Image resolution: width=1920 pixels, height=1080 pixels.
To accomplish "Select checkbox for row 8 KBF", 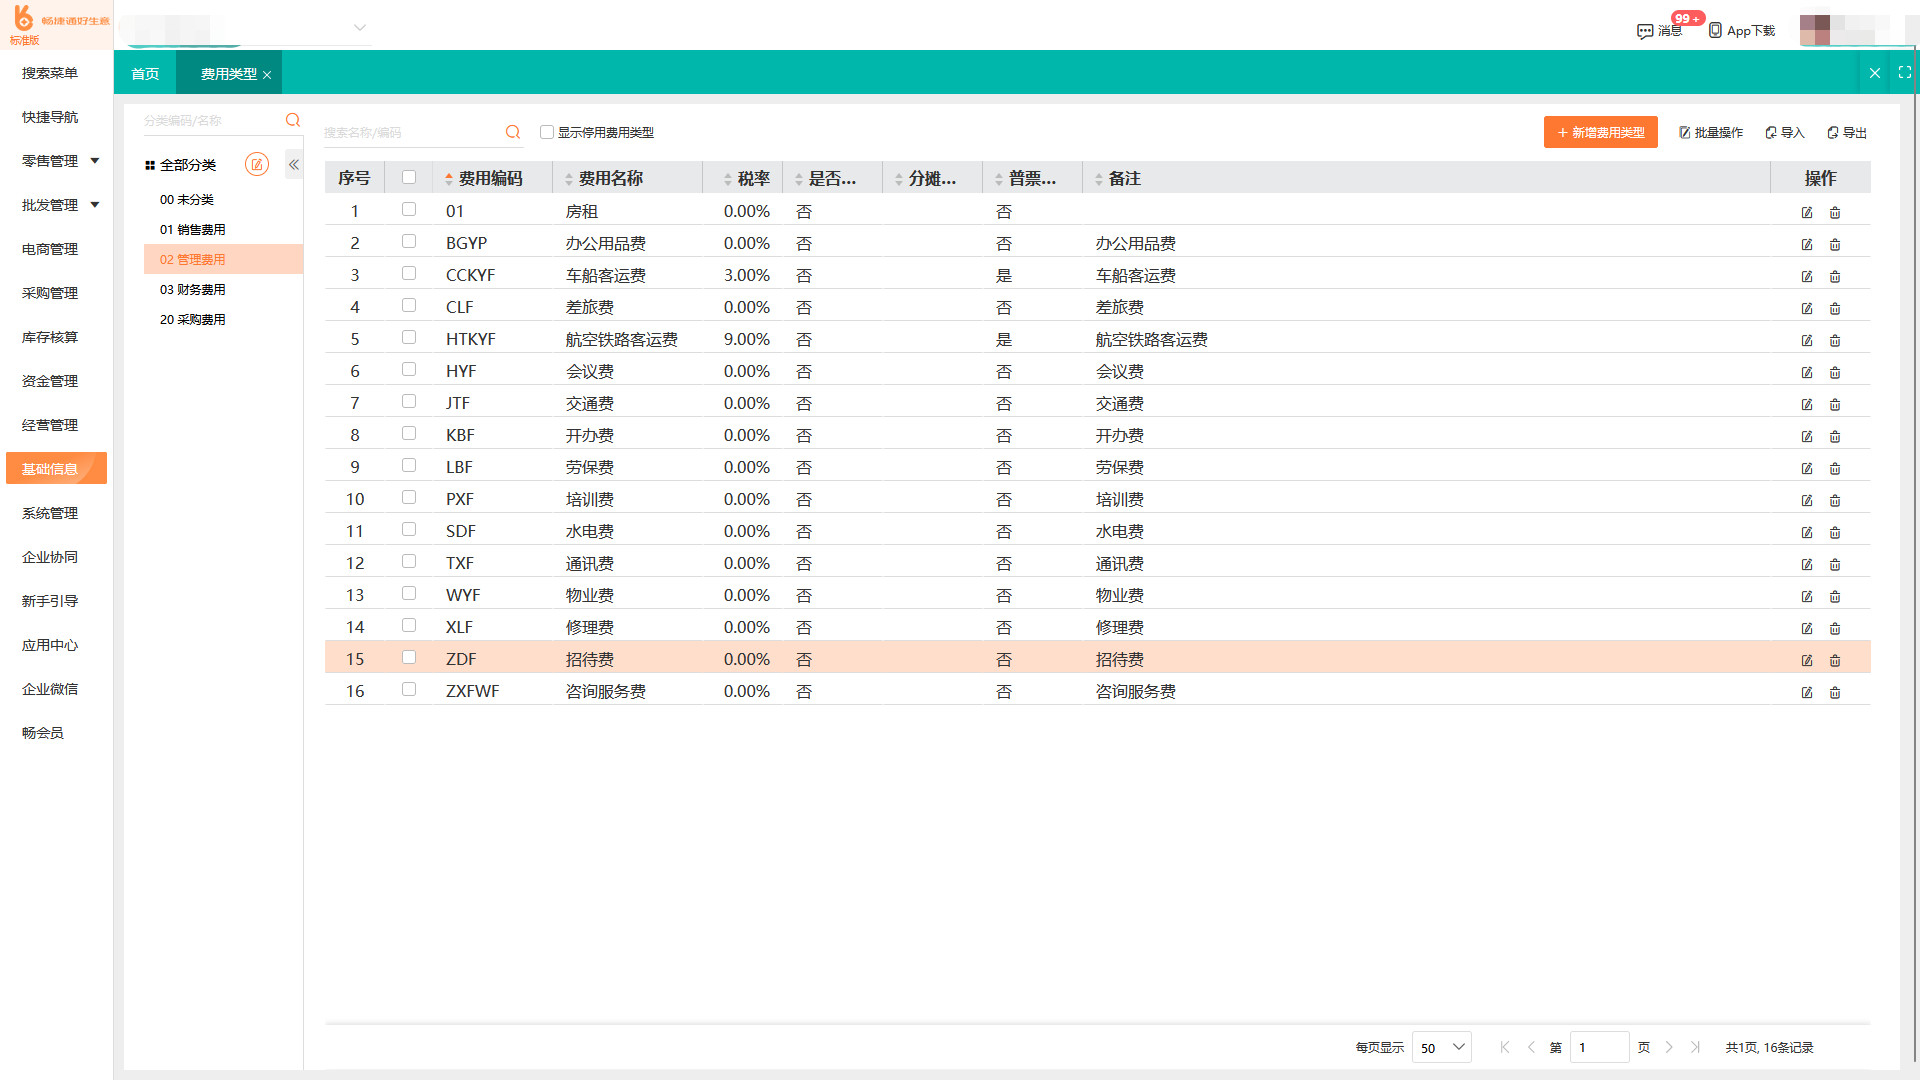I will (409, 434).
